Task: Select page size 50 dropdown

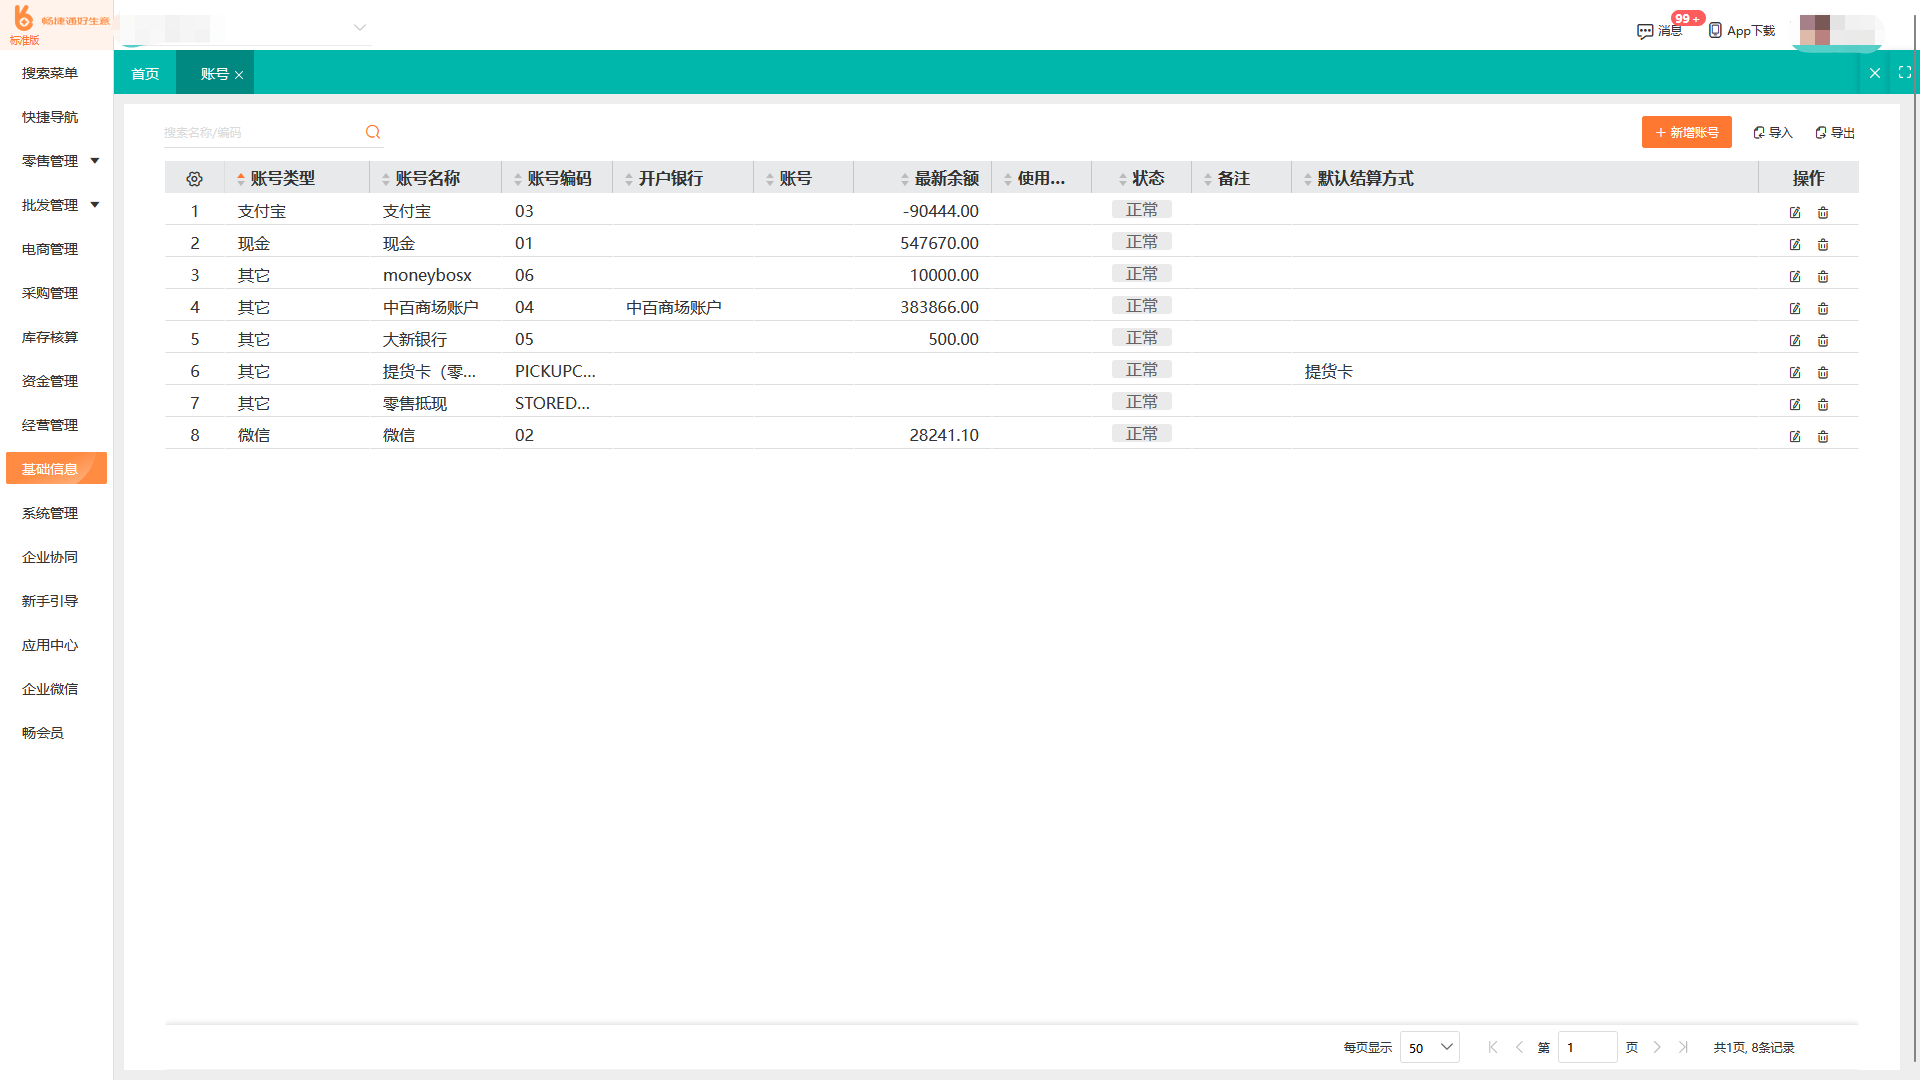Action: click(x=1428, y=1047)
